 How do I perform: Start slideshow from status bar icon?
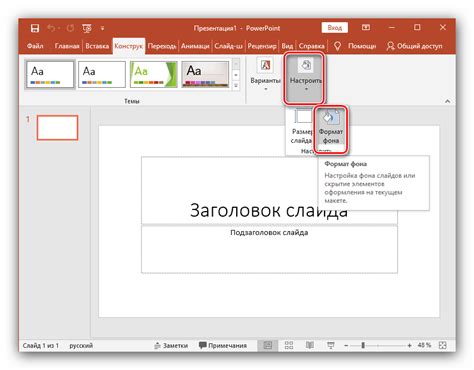tap(331, 345)
